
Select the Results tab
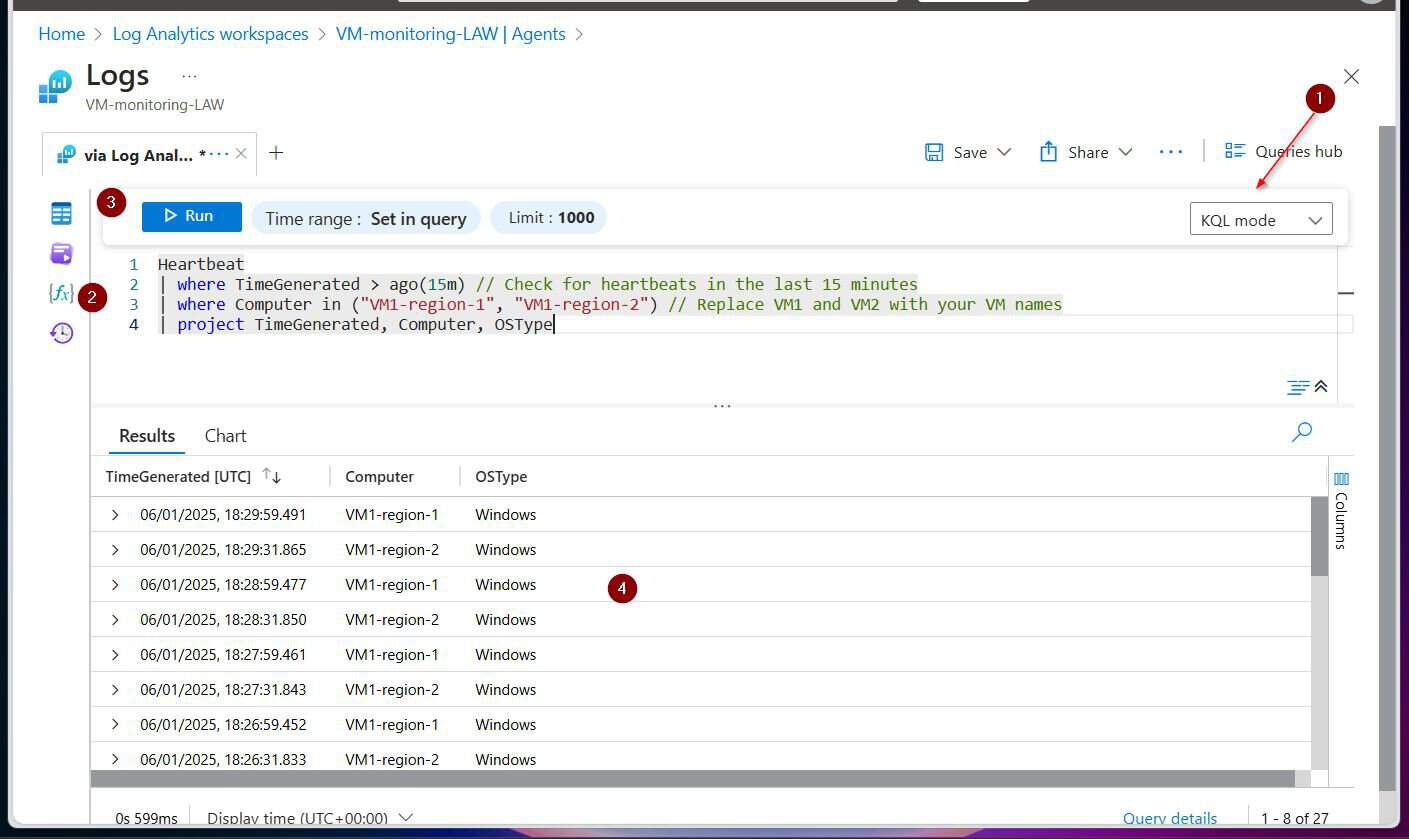point(147,436)
